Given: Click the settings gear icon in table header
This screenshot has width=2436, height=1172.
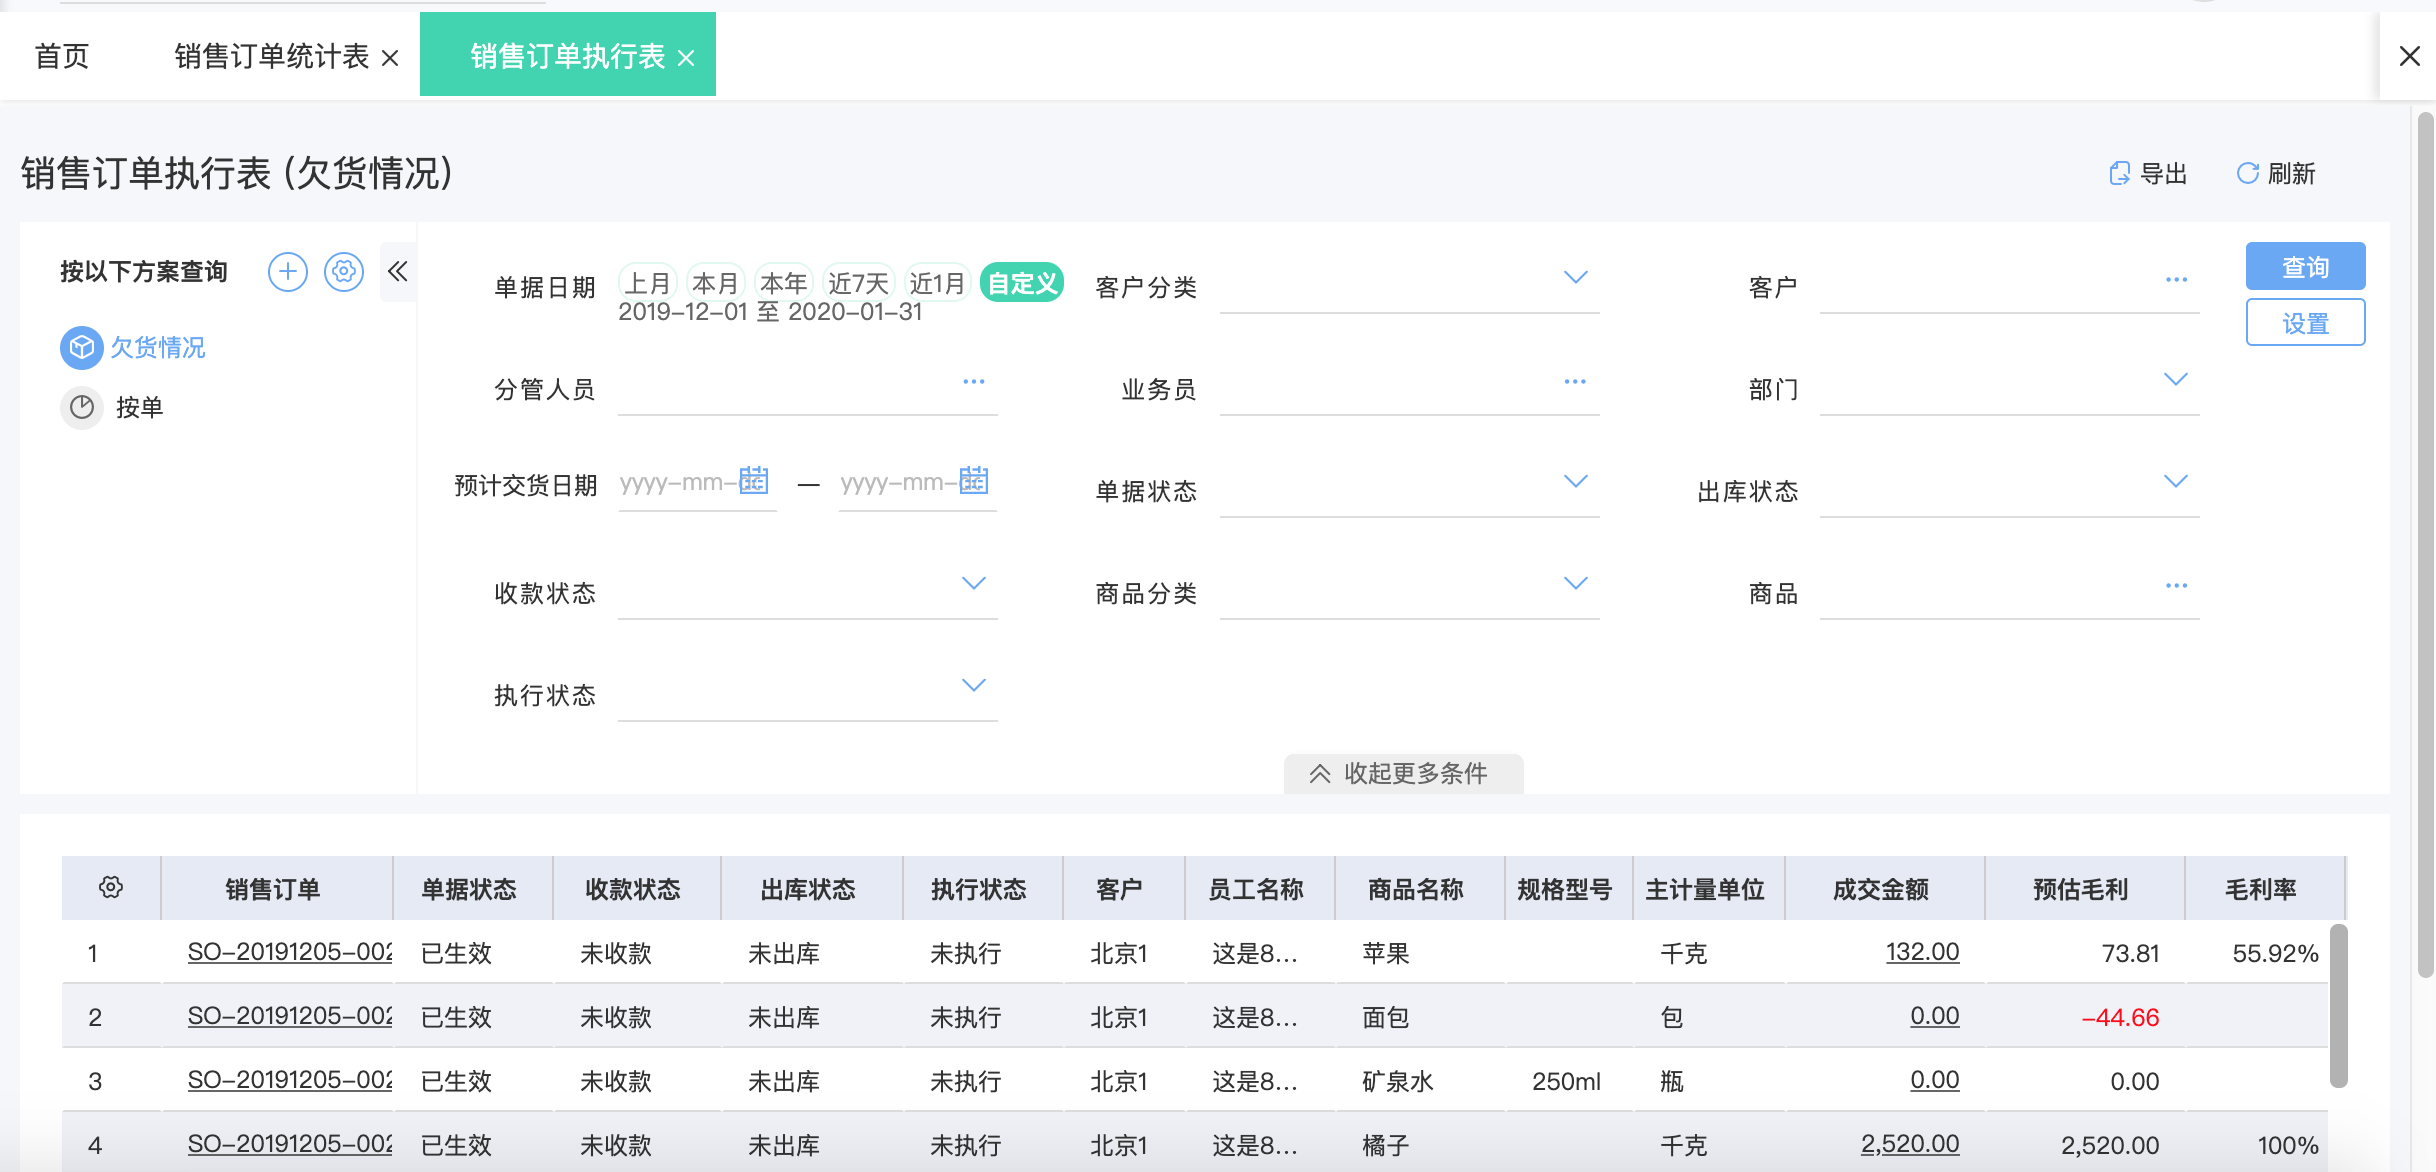Looking at the screenshot, I should 104,889.
